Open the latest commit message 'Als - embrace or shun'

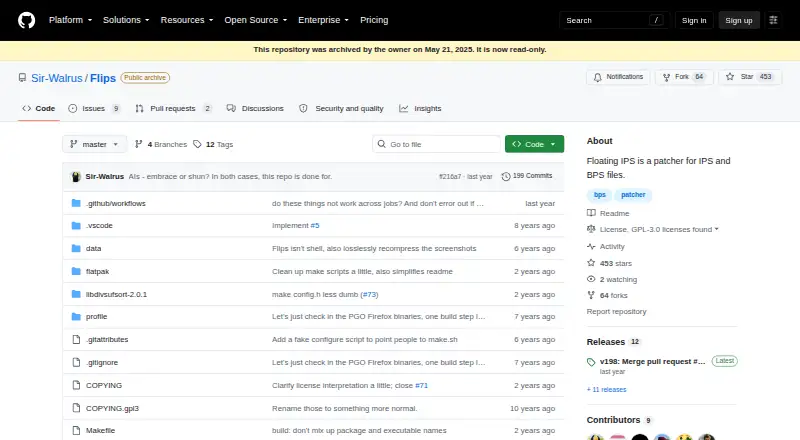(230, 177)
